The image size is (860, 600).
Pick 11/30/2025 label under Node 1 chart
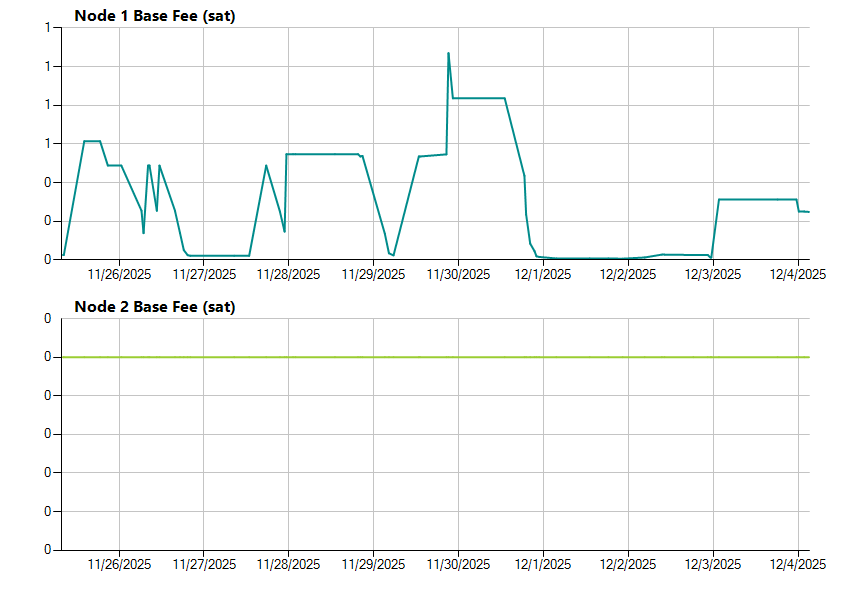(x=459, y=274)
